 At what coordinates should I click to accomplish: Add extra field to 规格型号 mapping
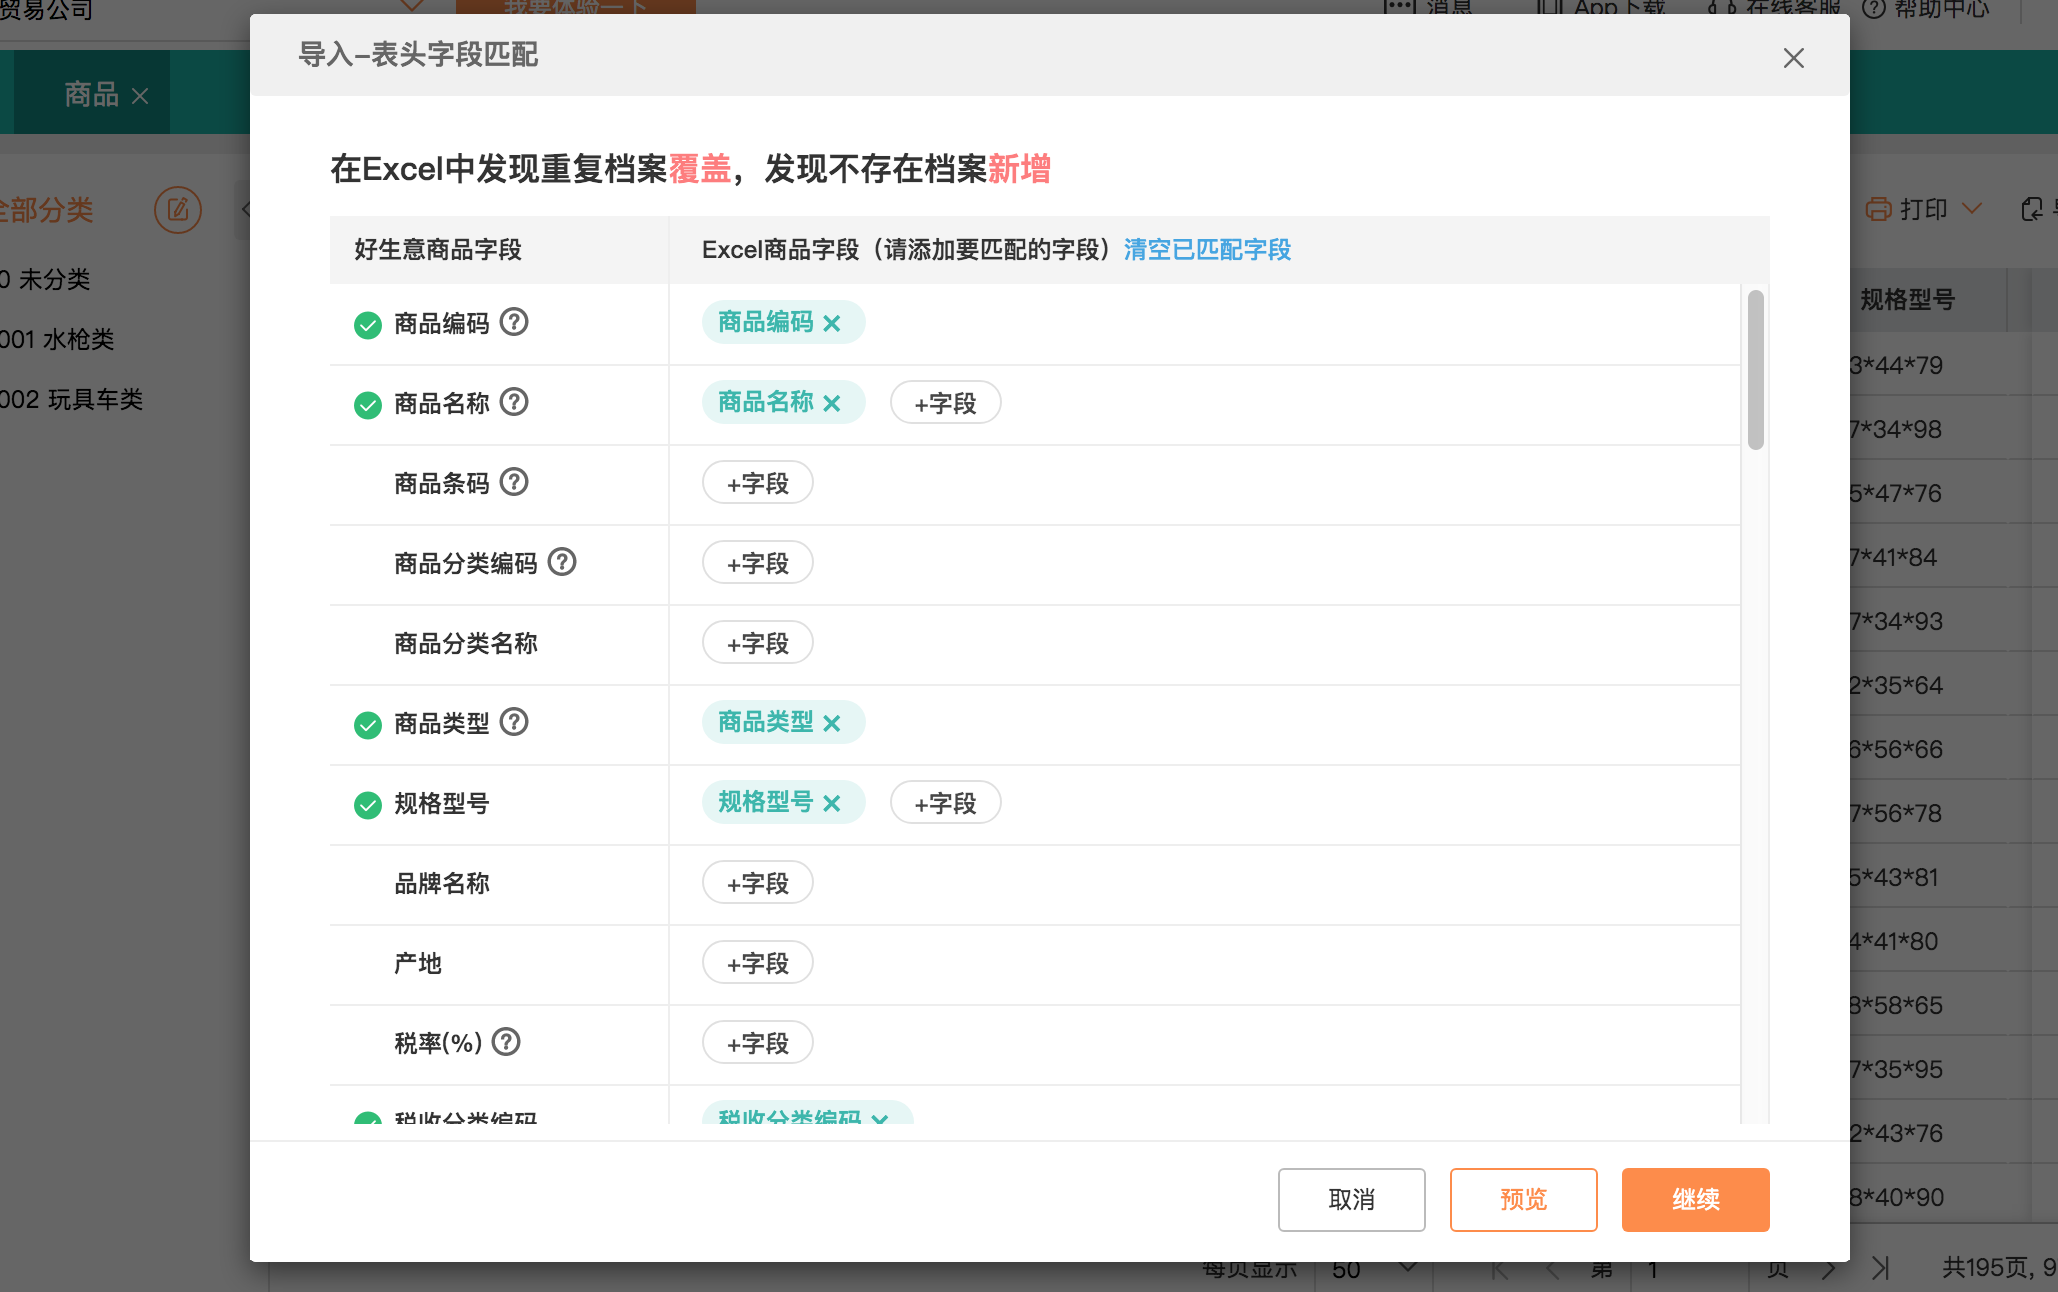945,804
